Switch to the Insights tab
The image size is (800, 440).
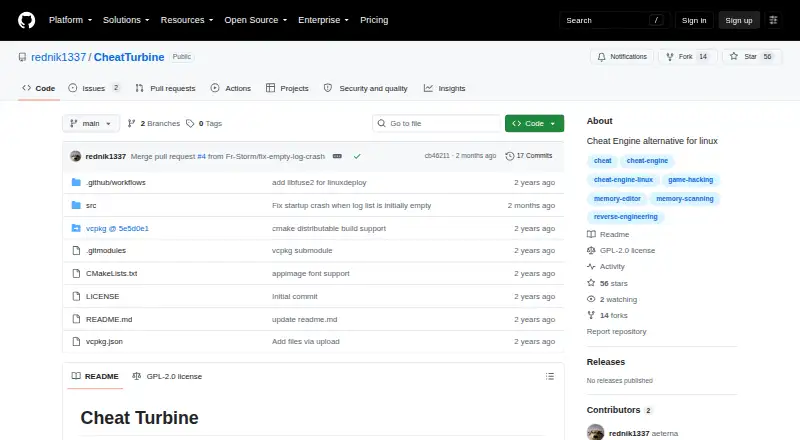point(444,88)
